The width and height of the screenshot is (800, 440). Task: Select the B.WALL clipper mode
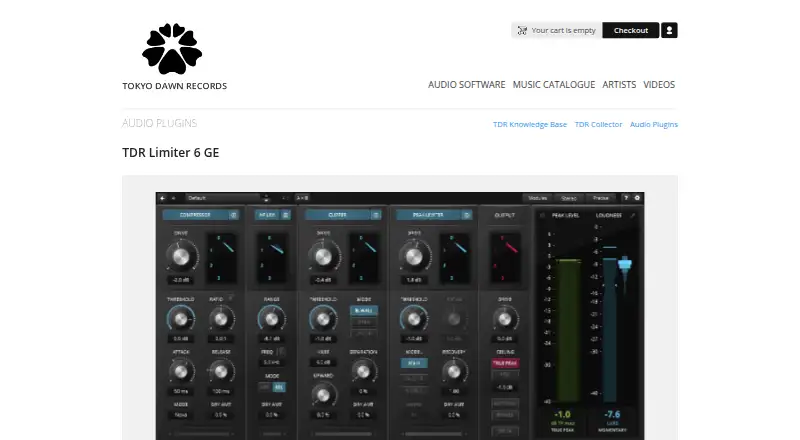pos(363,310)
